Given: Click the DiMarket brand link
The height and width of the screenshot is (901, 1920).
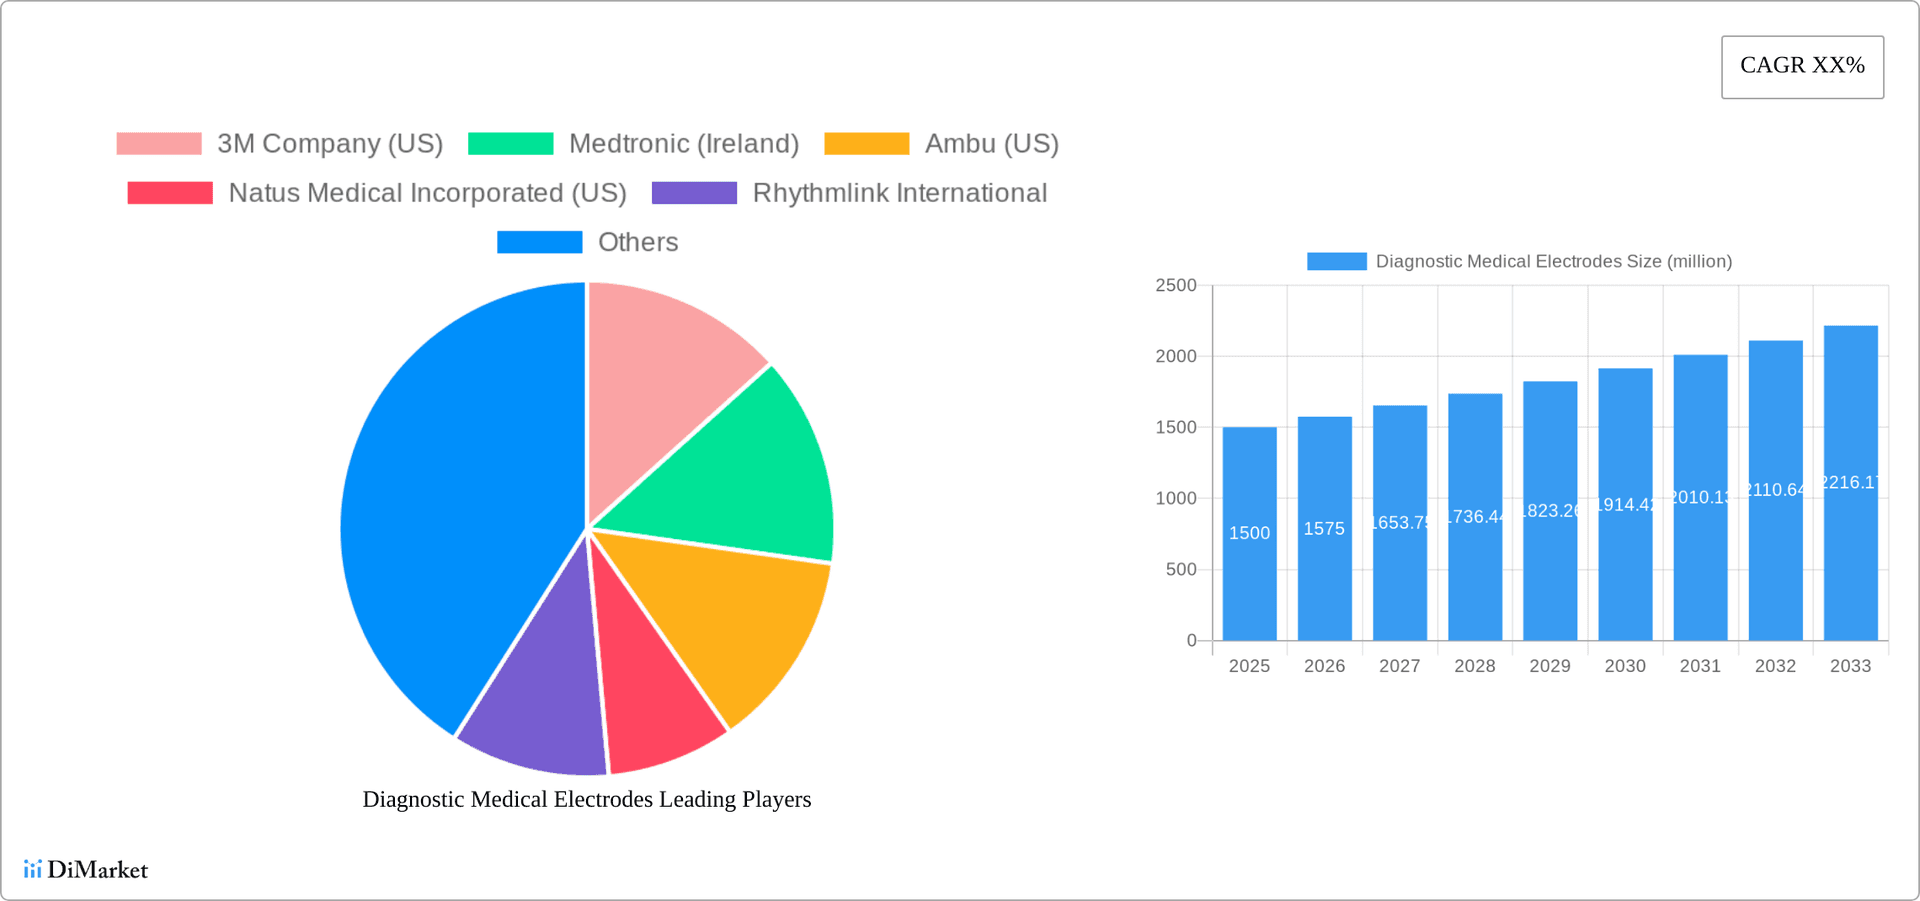Looking at the screenshot, I should coord(88,868).
